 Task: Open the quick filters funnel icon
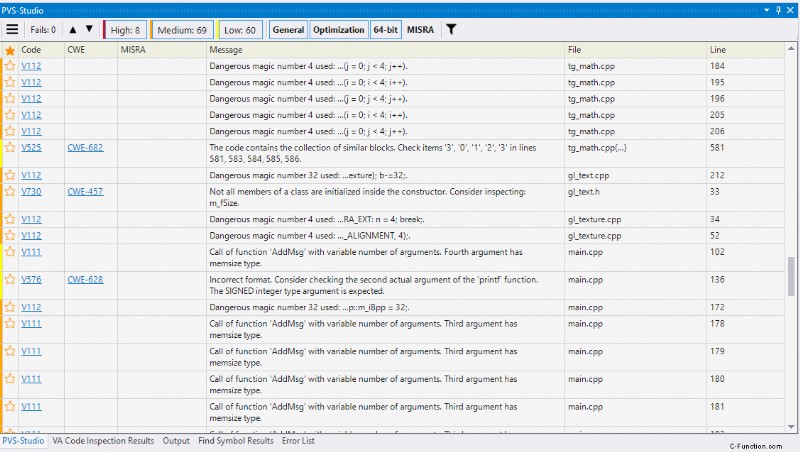(x=451, y=30)
